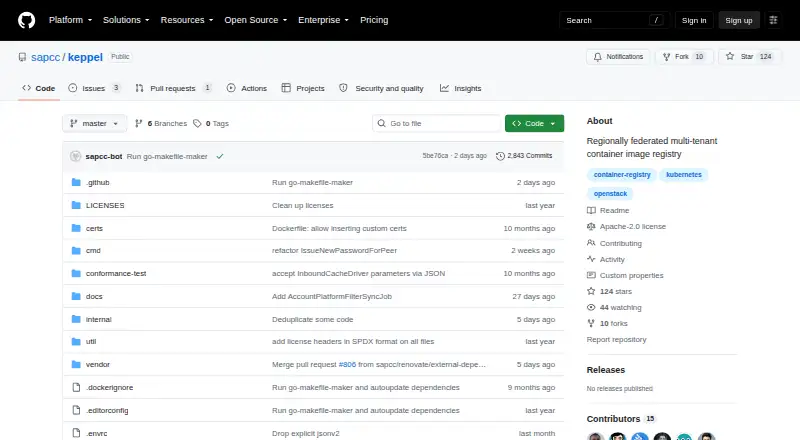Click the Notifications button
The image size is (800, 440).
click(618, 57)
